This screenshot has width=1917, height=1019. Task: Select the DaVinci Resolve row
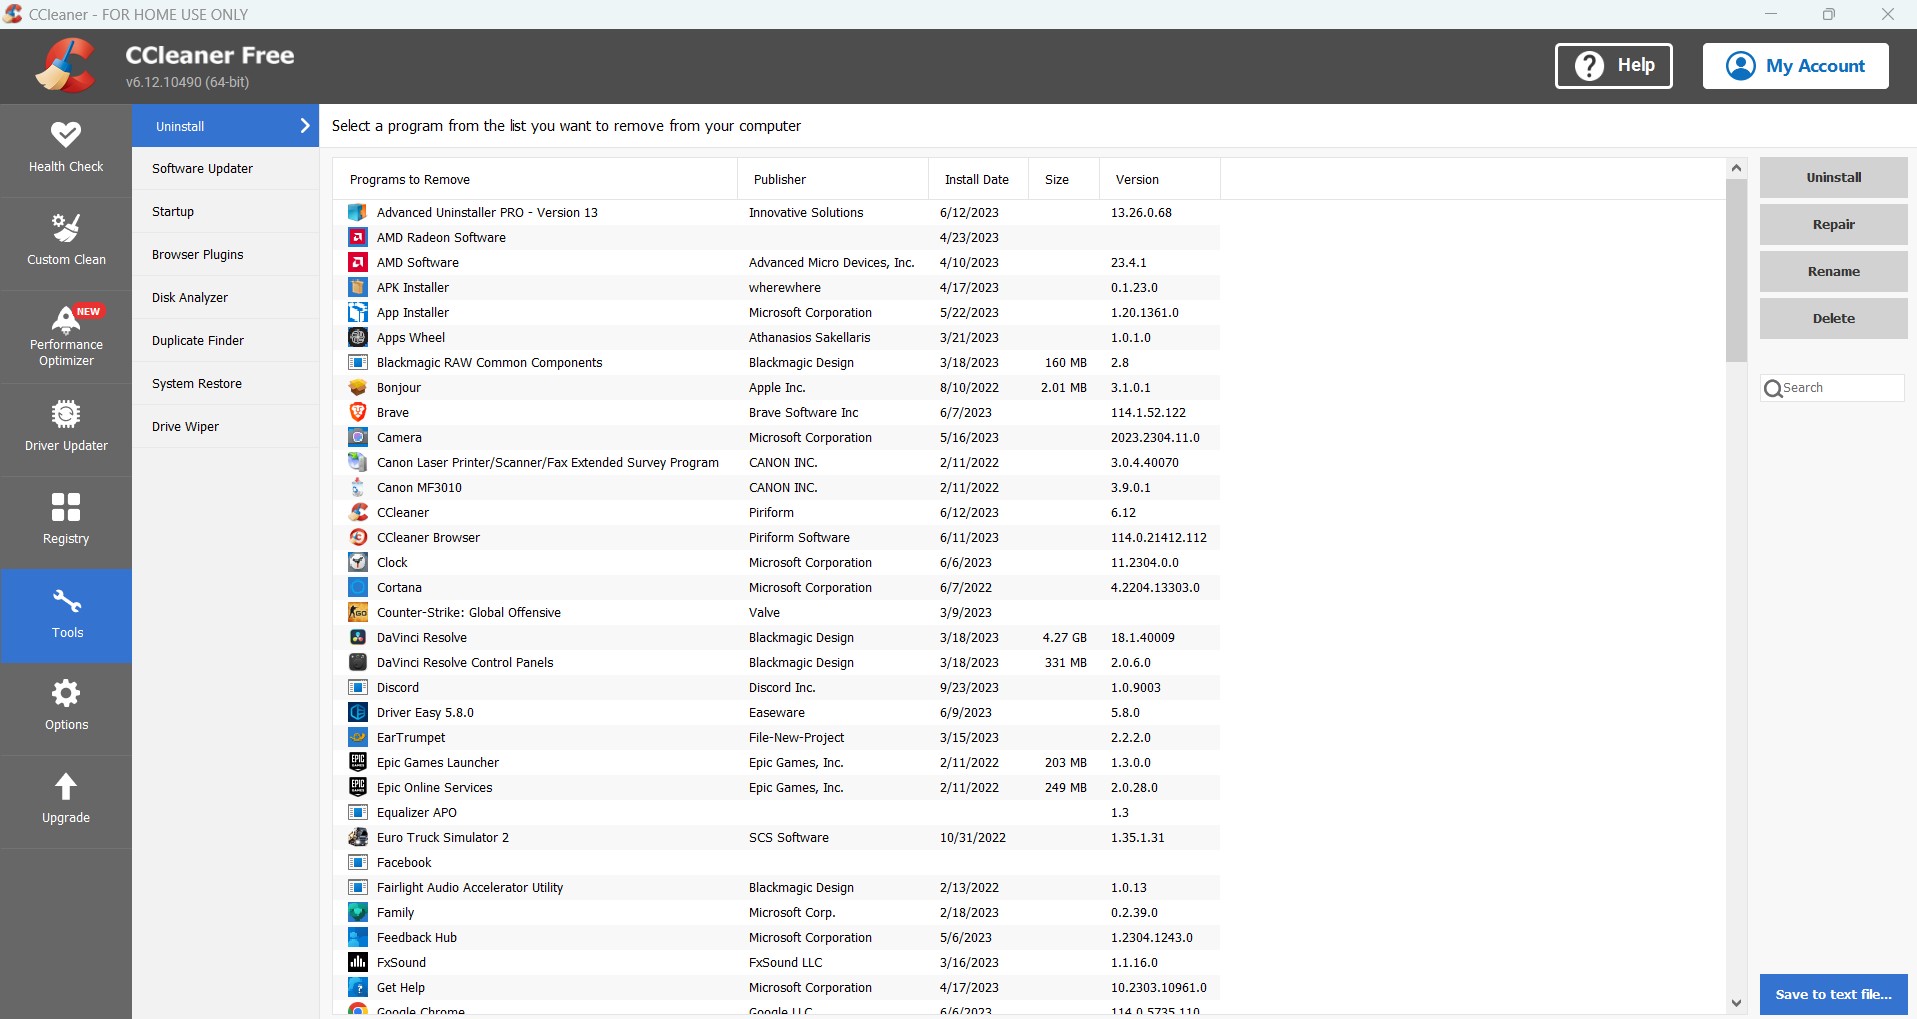click(x=422, y=638)
